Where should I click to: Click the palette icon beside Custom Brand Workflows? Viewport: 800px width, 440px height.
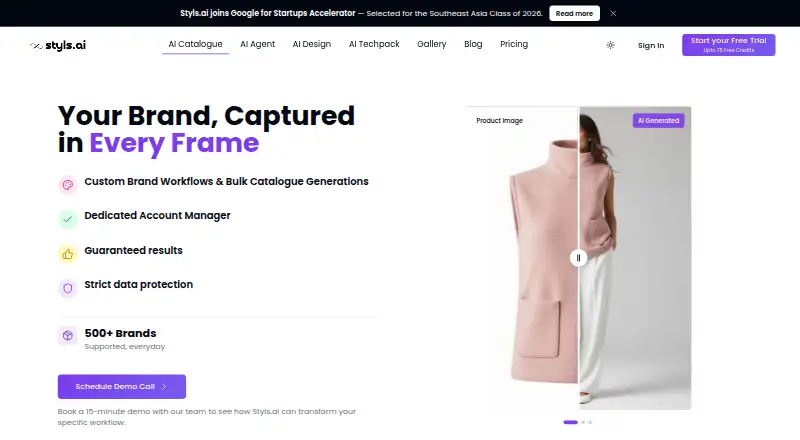pyautogui.click(x=68, y=185)
